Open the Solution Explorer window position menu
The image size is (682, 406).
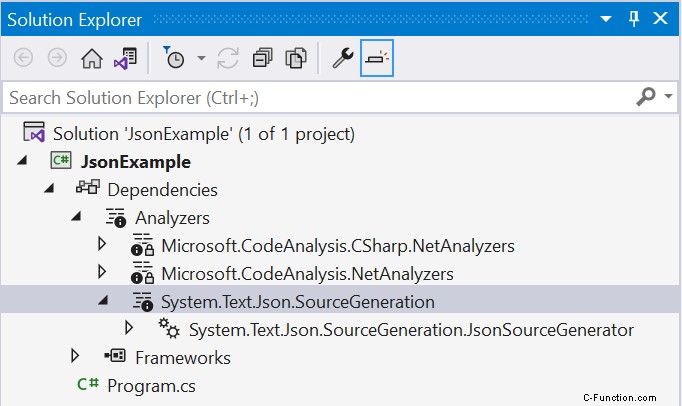point(605,18)
